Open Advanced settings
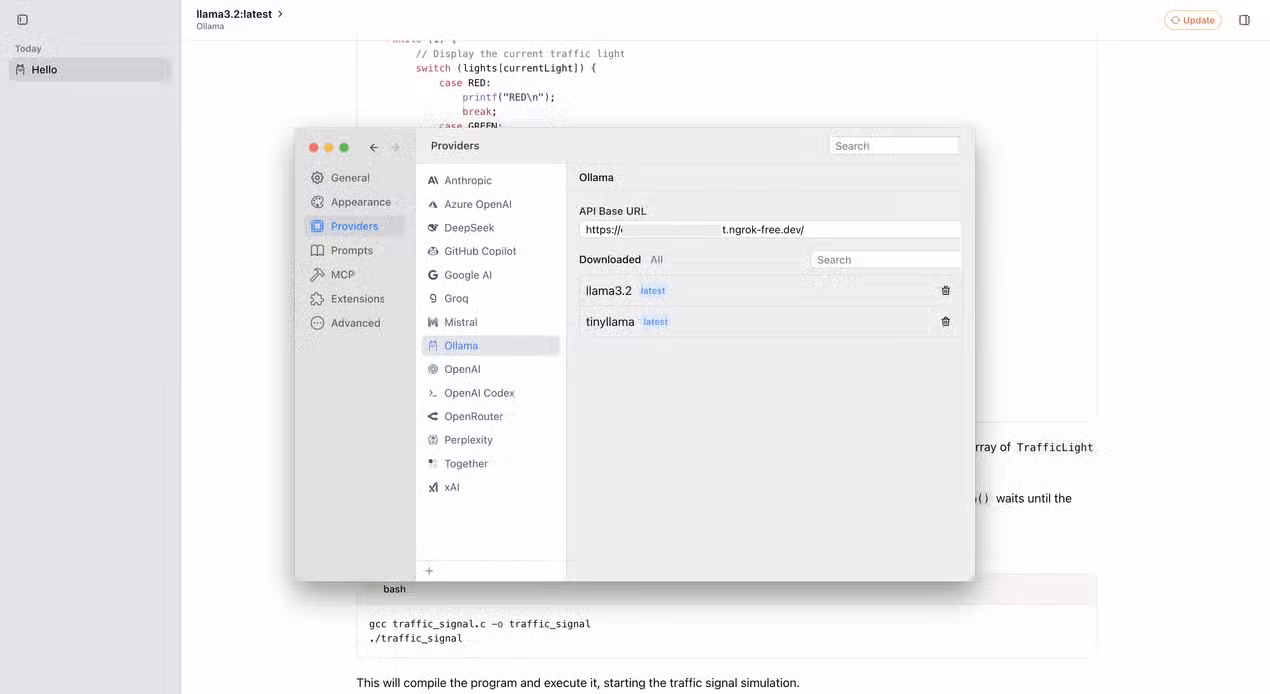1270x694 pixels. (x=354, y=323)
